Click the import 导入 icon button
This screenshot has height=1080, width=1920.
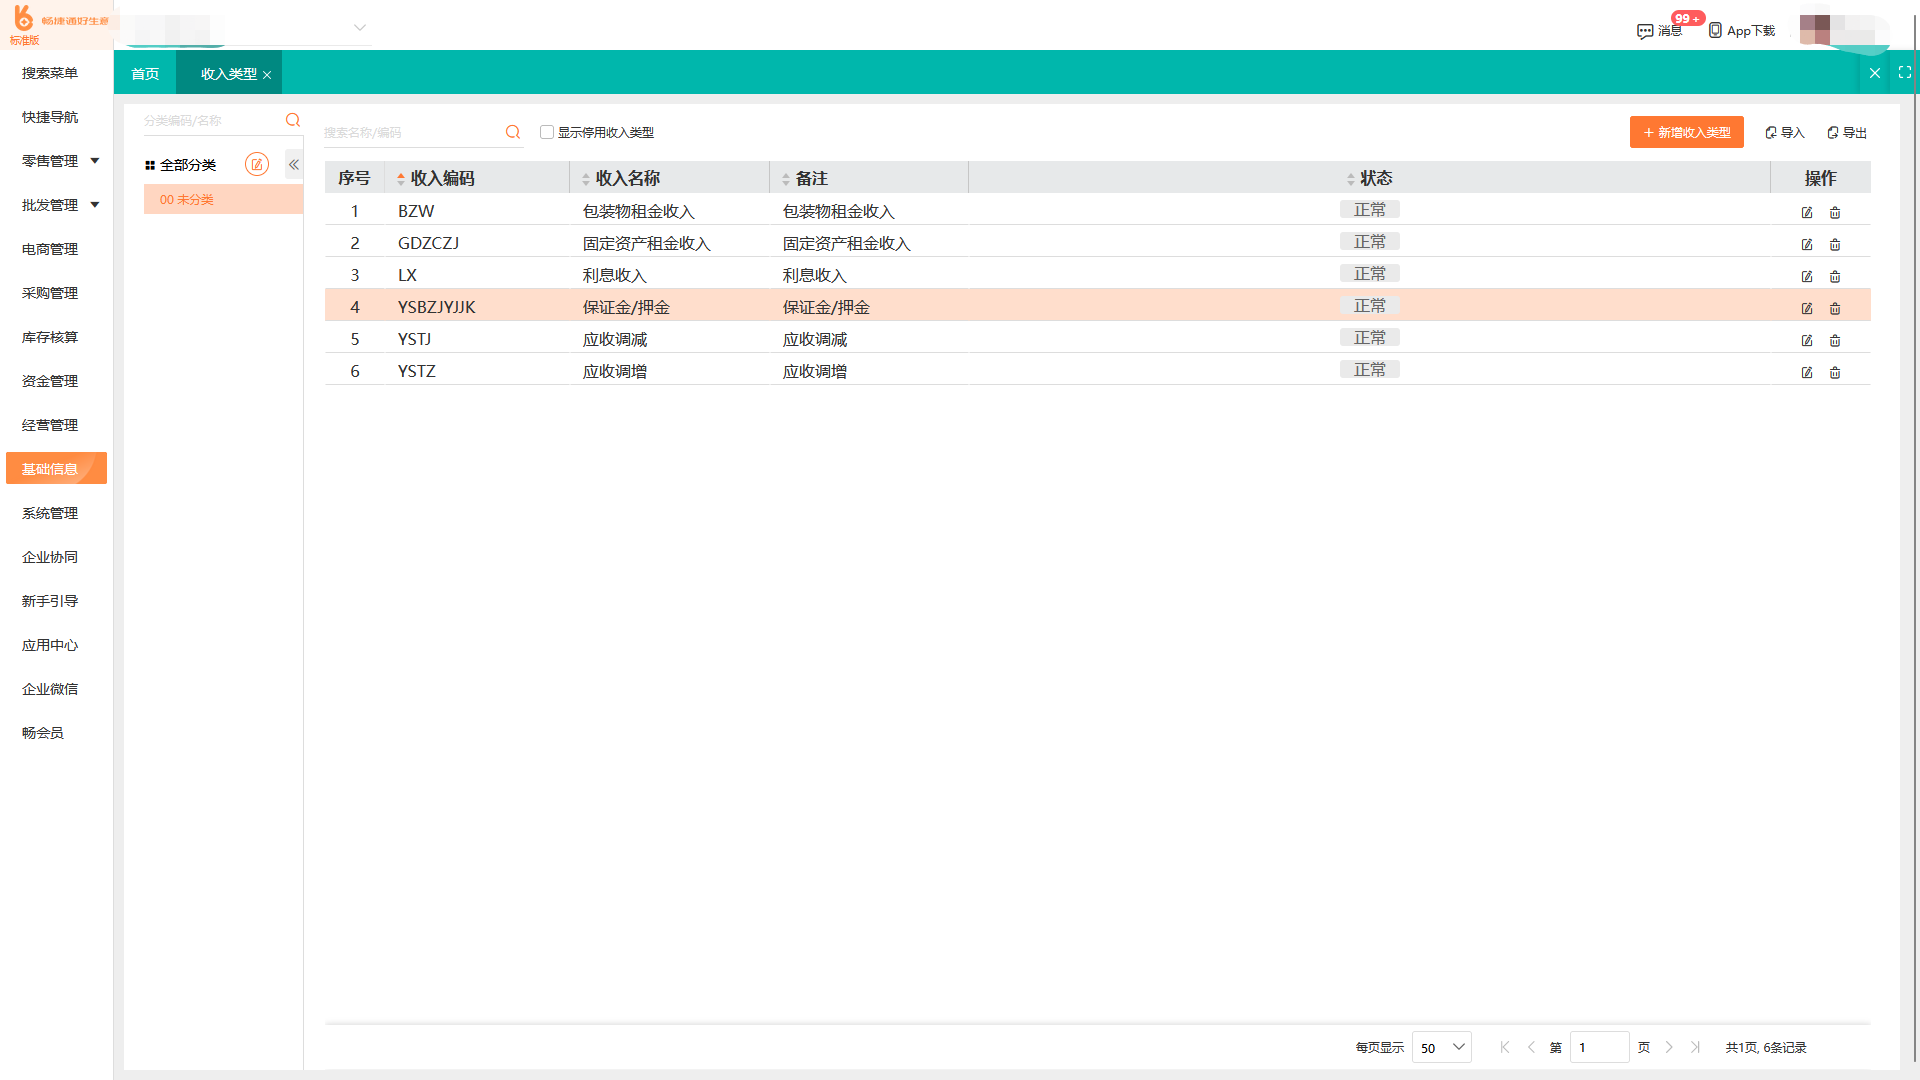(x=1785, y=132)
